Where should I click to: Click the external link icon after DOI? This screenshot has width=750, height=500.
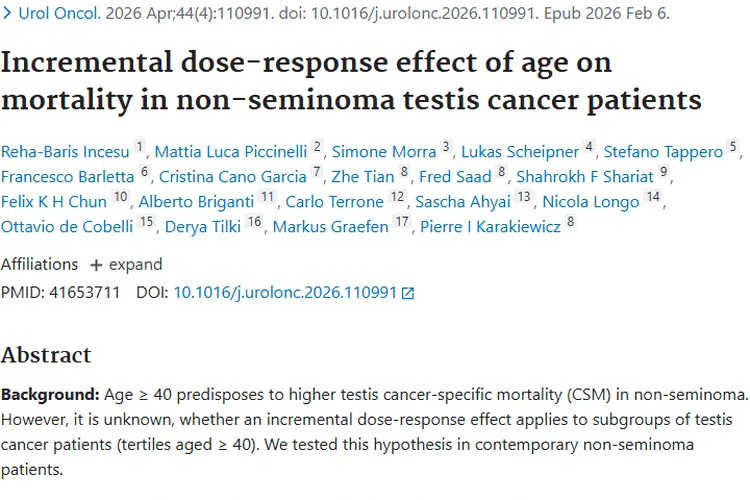408,293
